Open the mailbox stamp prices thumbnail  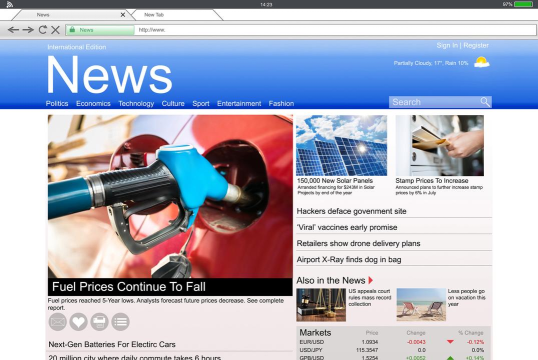tap(440, 146)
